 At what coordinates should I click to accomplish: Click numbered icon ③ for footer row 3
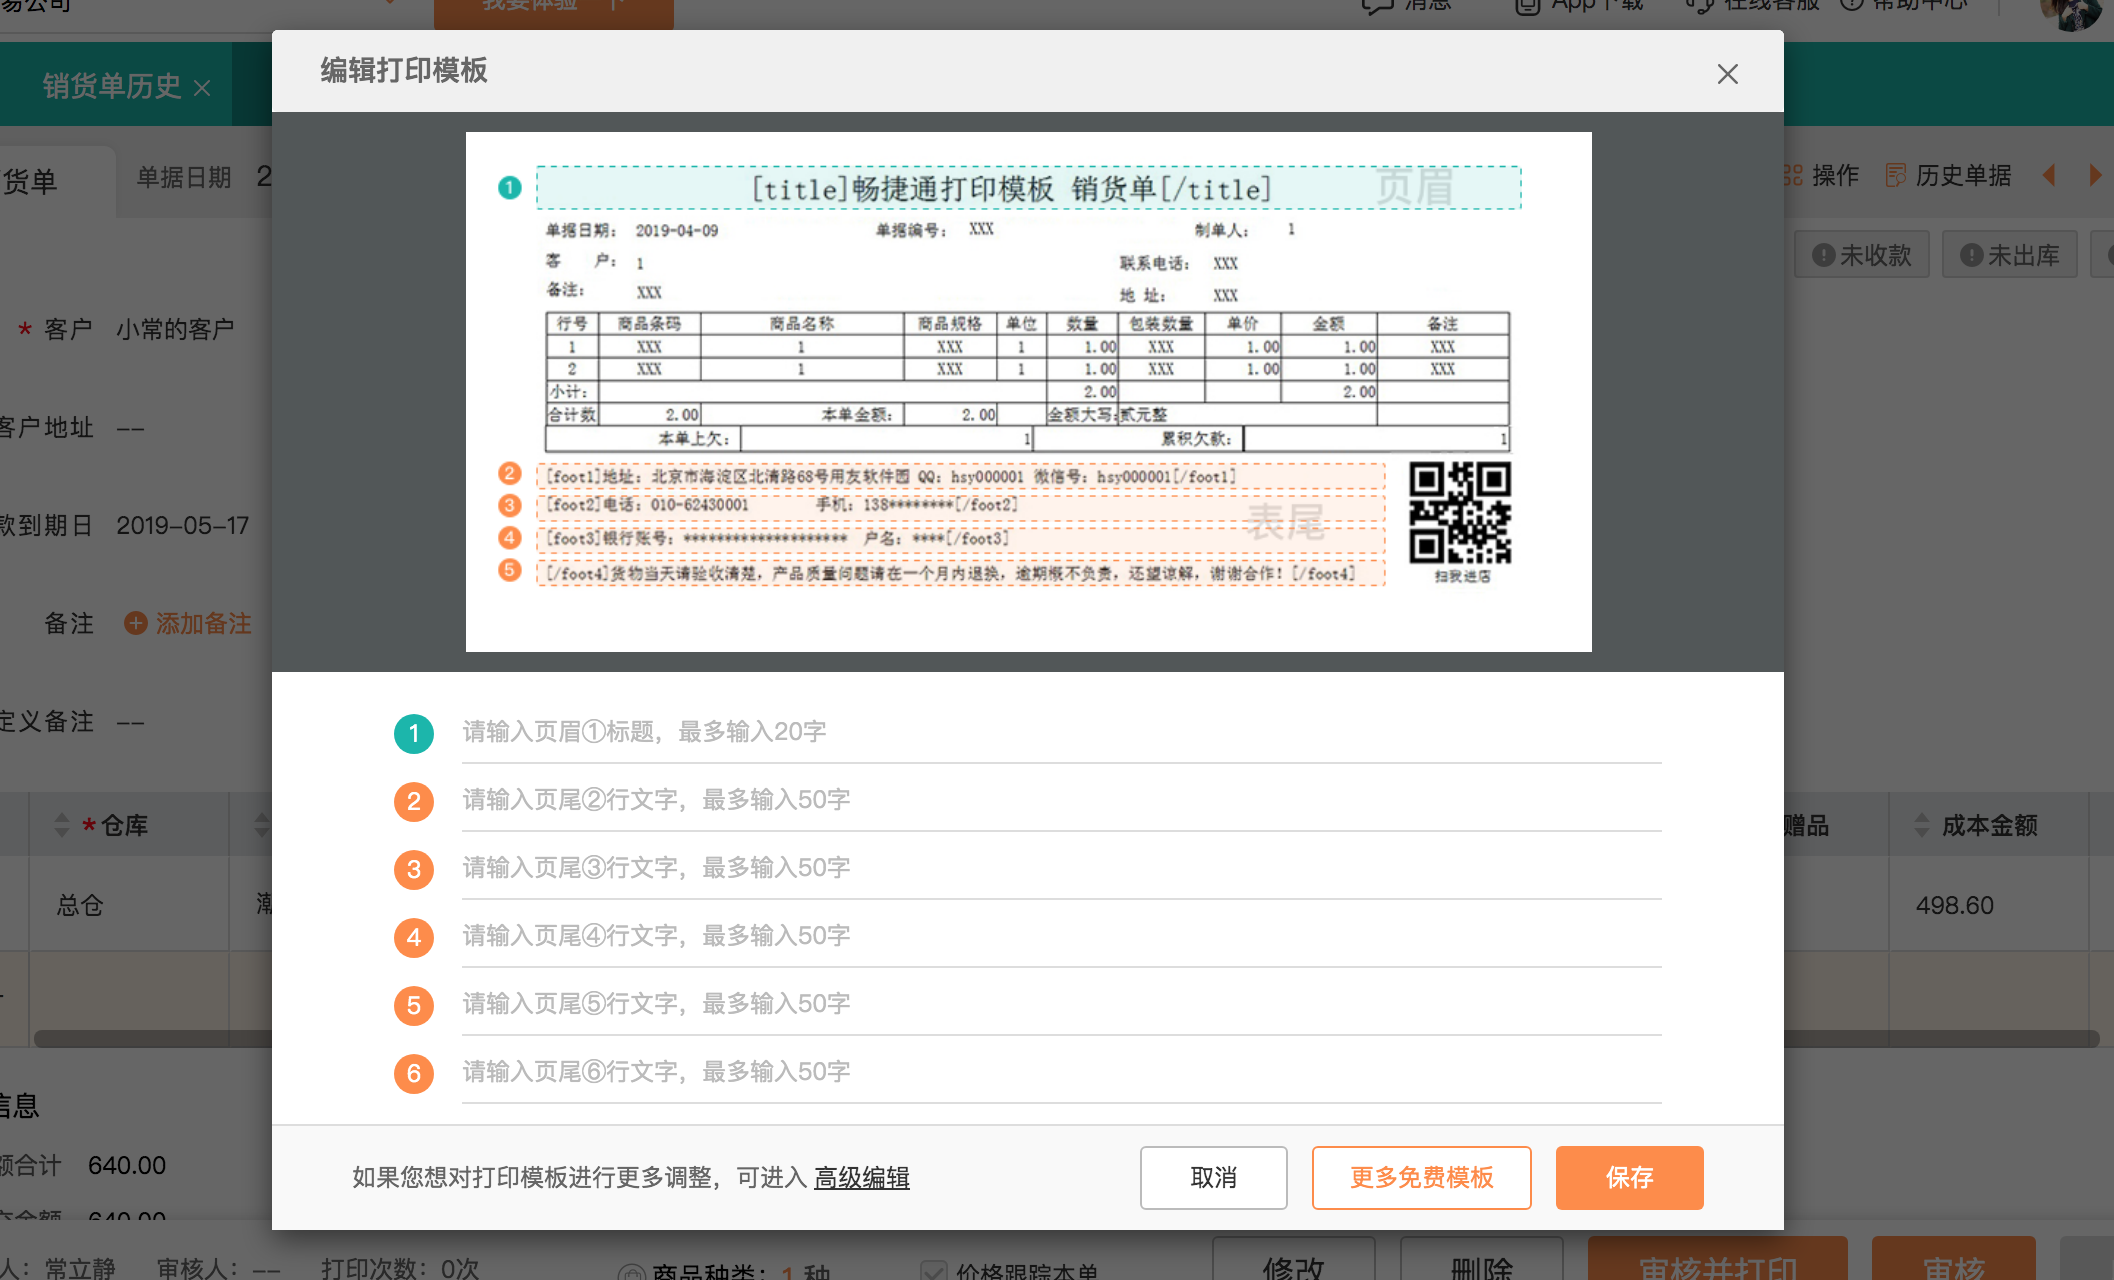[417, 868]
